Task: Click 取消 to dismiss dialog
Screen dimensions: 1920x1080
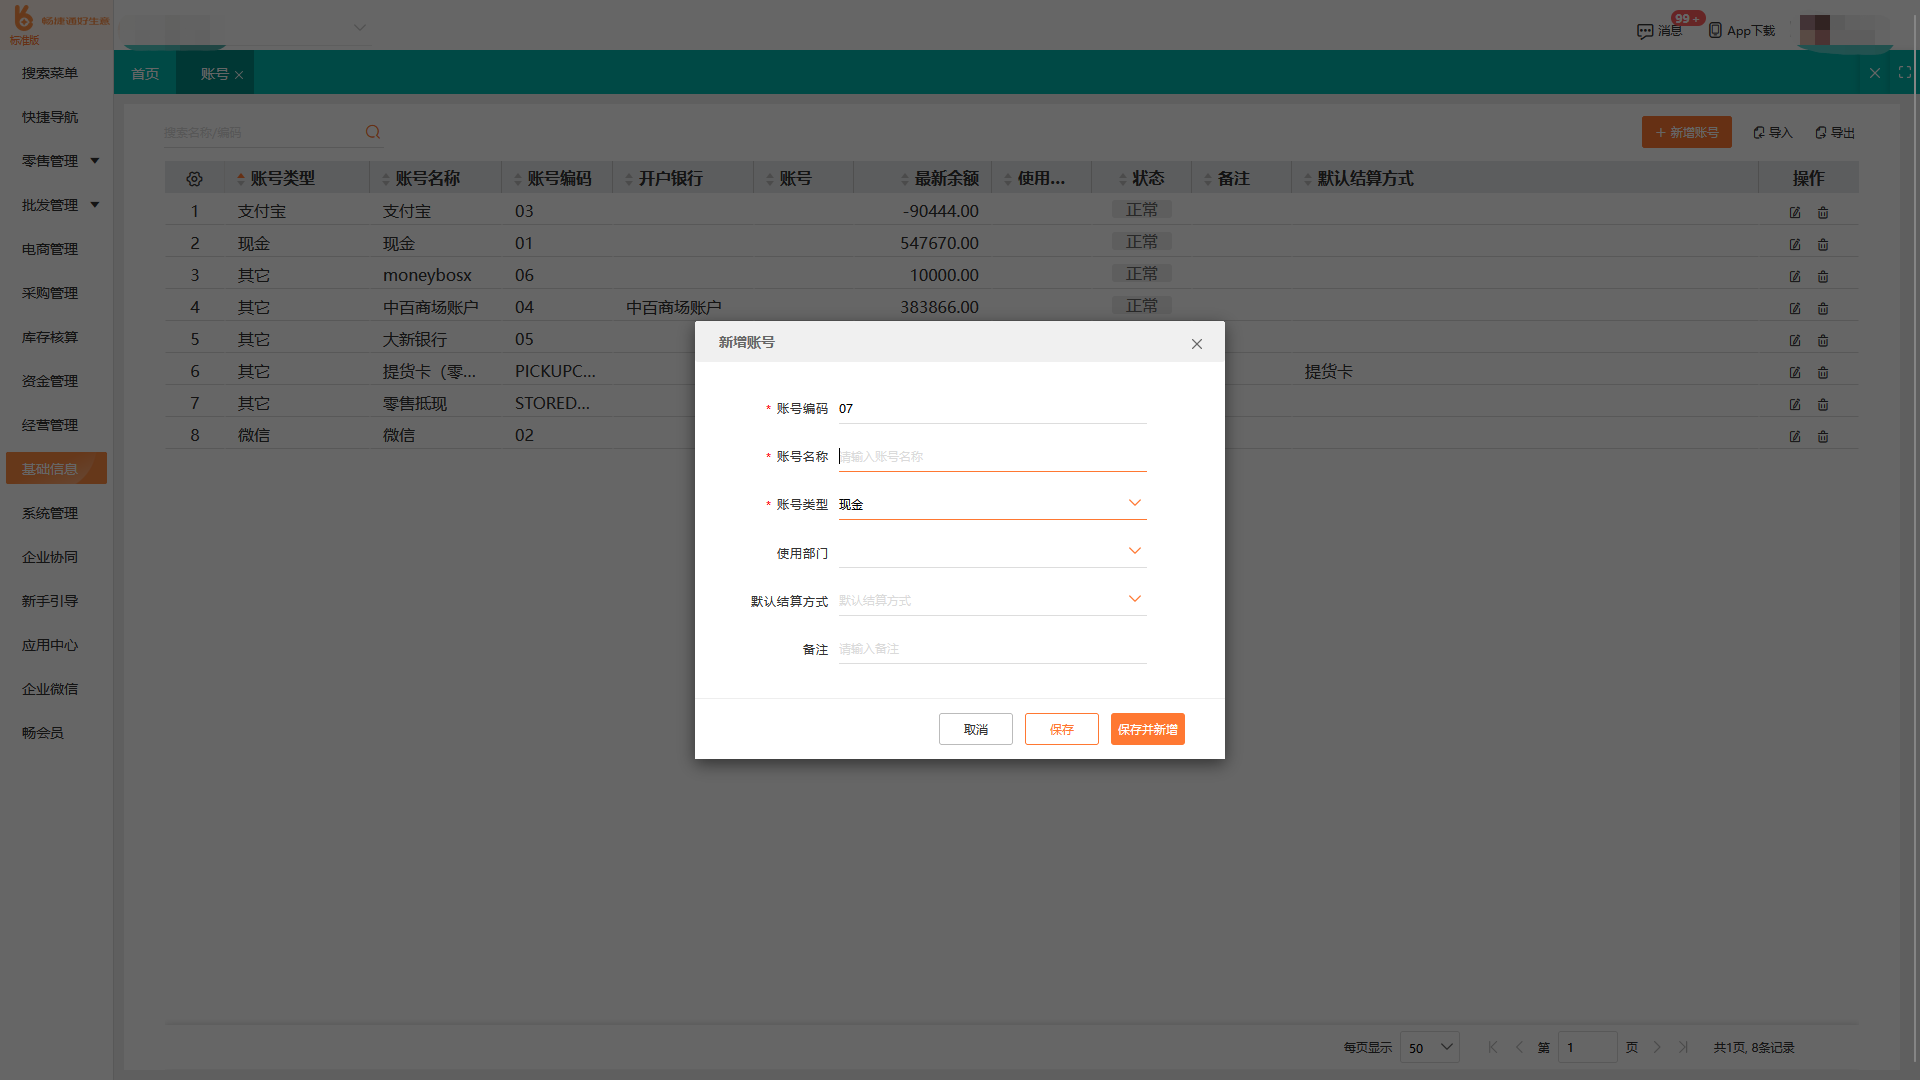Action: pyautogui.click(x=976, y=728)
